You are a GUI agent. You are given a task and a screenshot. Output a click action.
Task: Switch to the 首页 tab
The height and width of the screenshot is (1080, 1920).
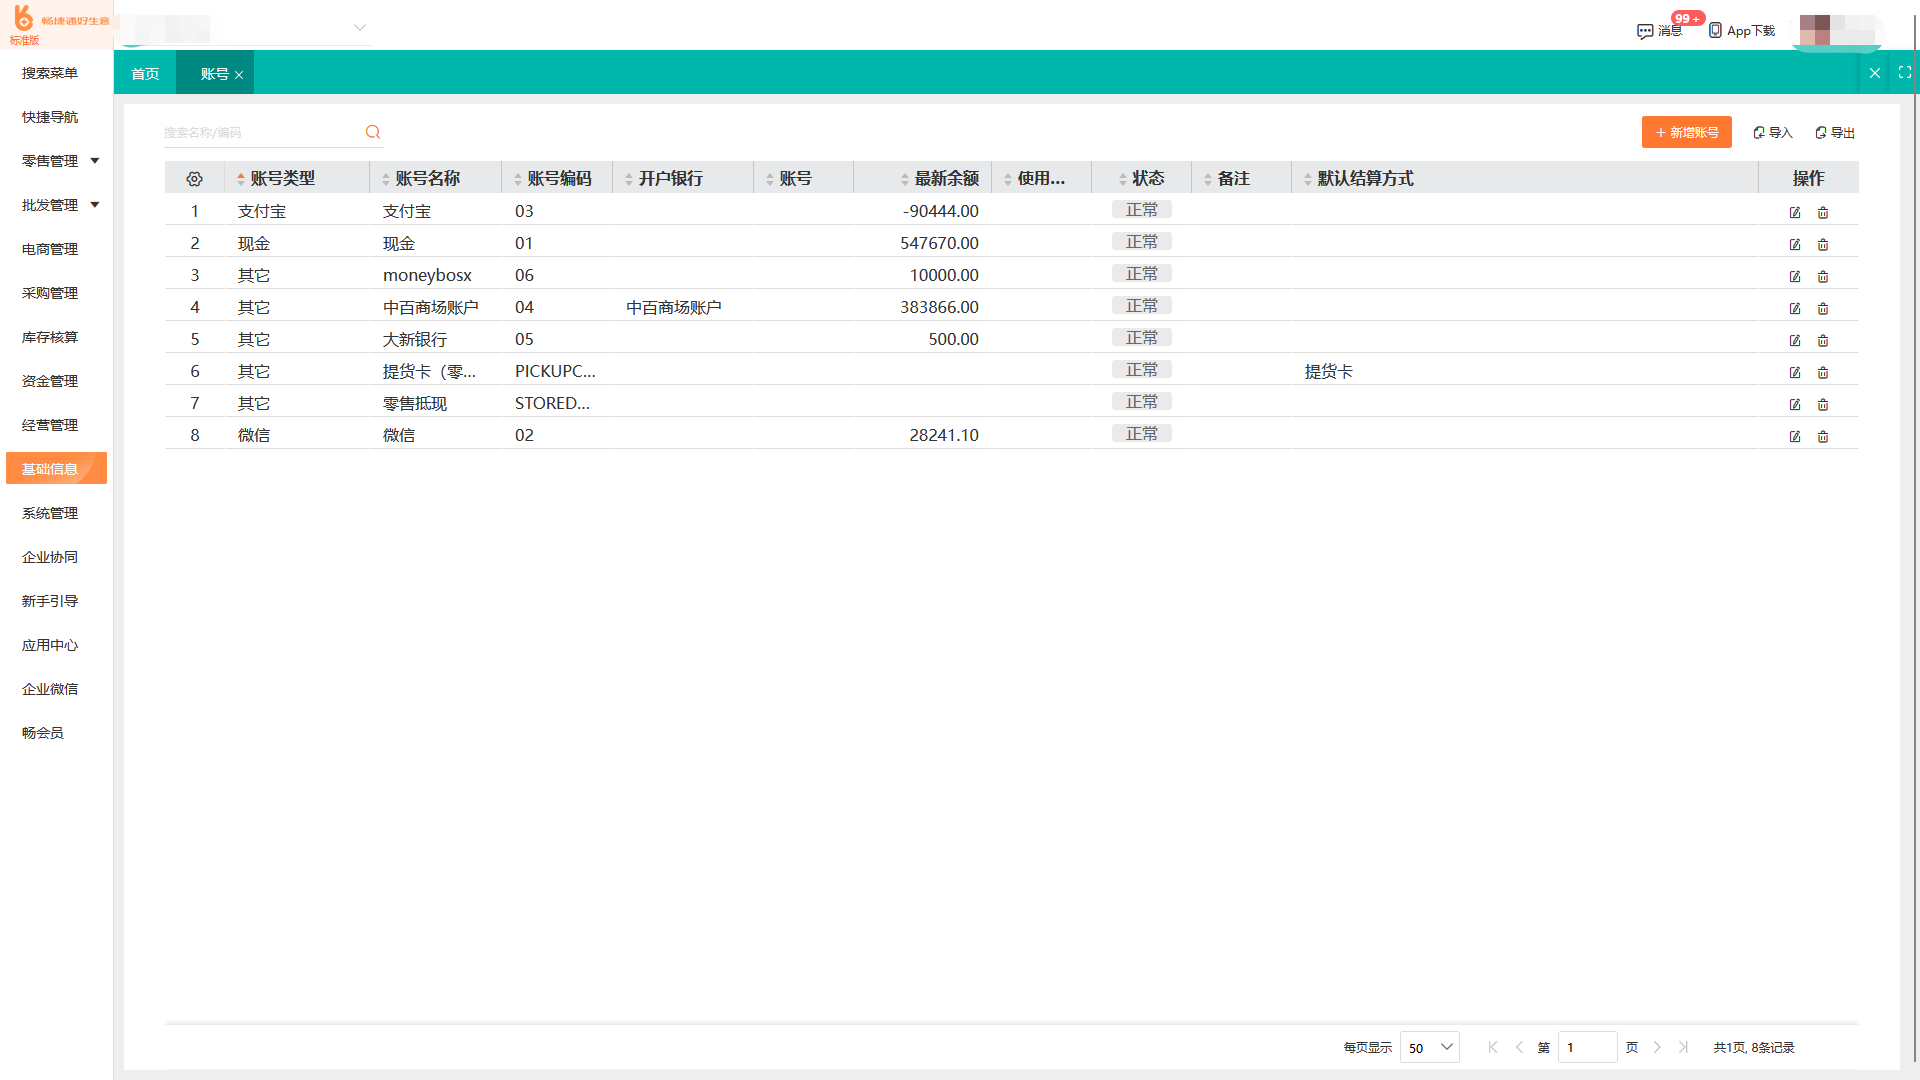coord(145,73)
